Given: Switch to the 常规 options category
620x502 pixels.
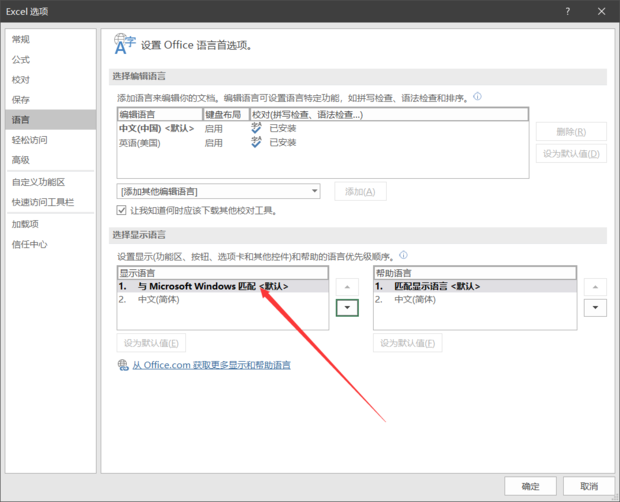Looking at the screenshot, I should point(21,40).
